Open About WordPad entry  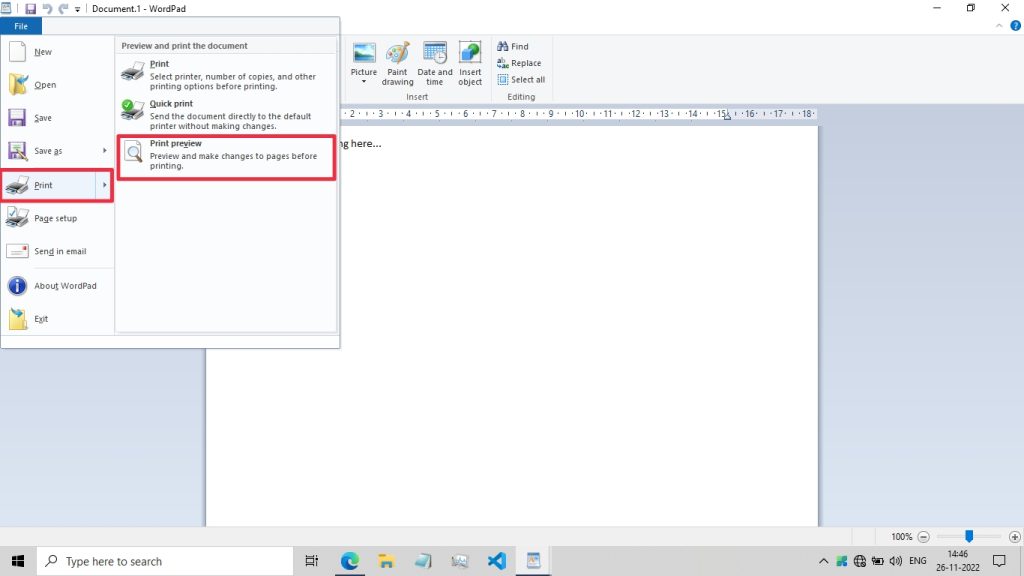tap(57, 286)
